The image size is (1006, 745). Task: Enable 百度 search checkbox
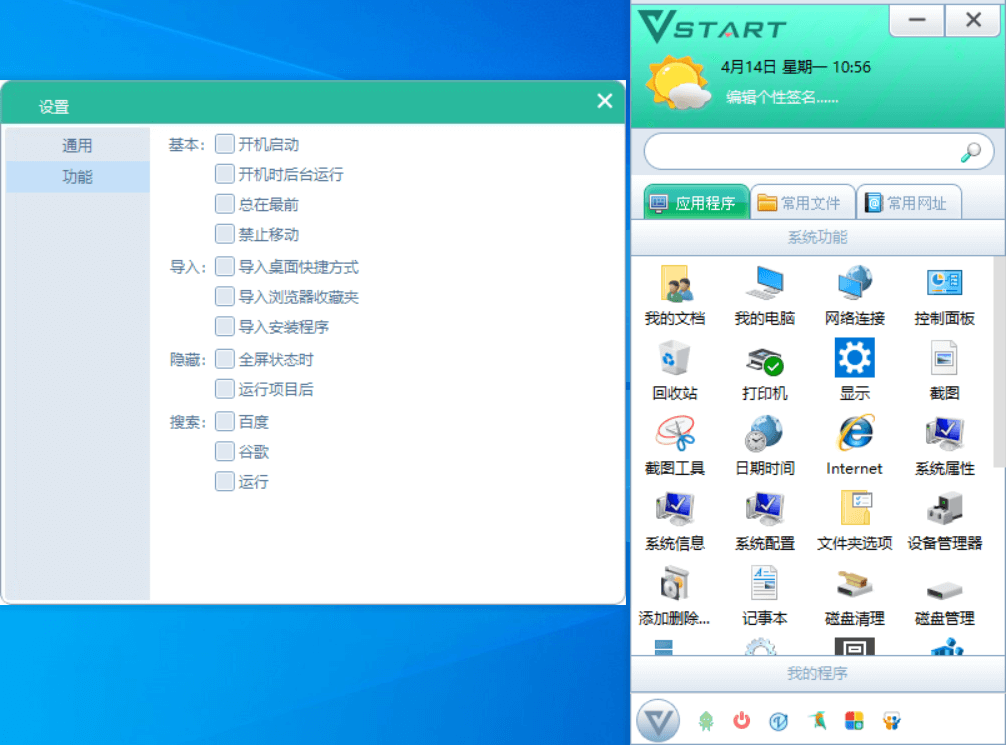pyautogui.click(x=225, y=422)
